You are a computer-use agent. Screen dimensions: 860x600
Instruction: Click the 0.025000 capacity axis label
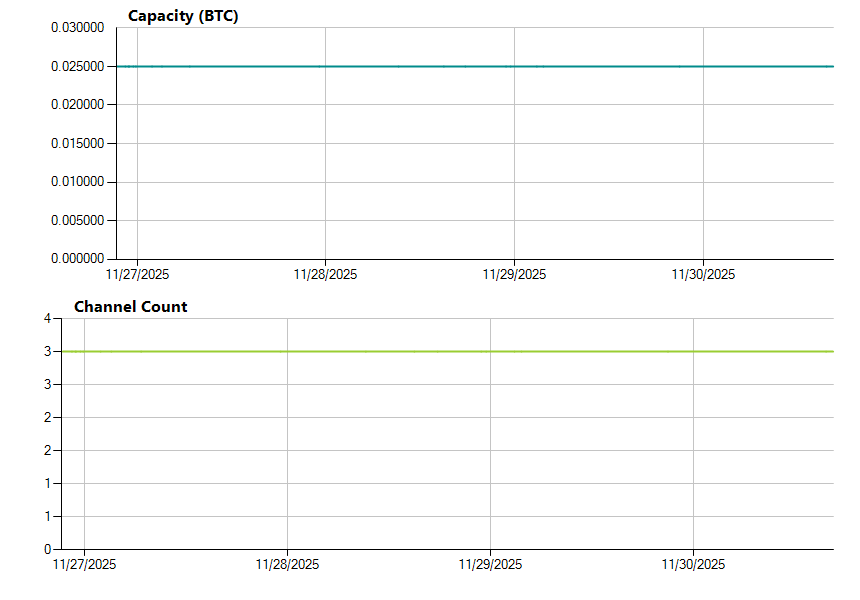[77, 66]
